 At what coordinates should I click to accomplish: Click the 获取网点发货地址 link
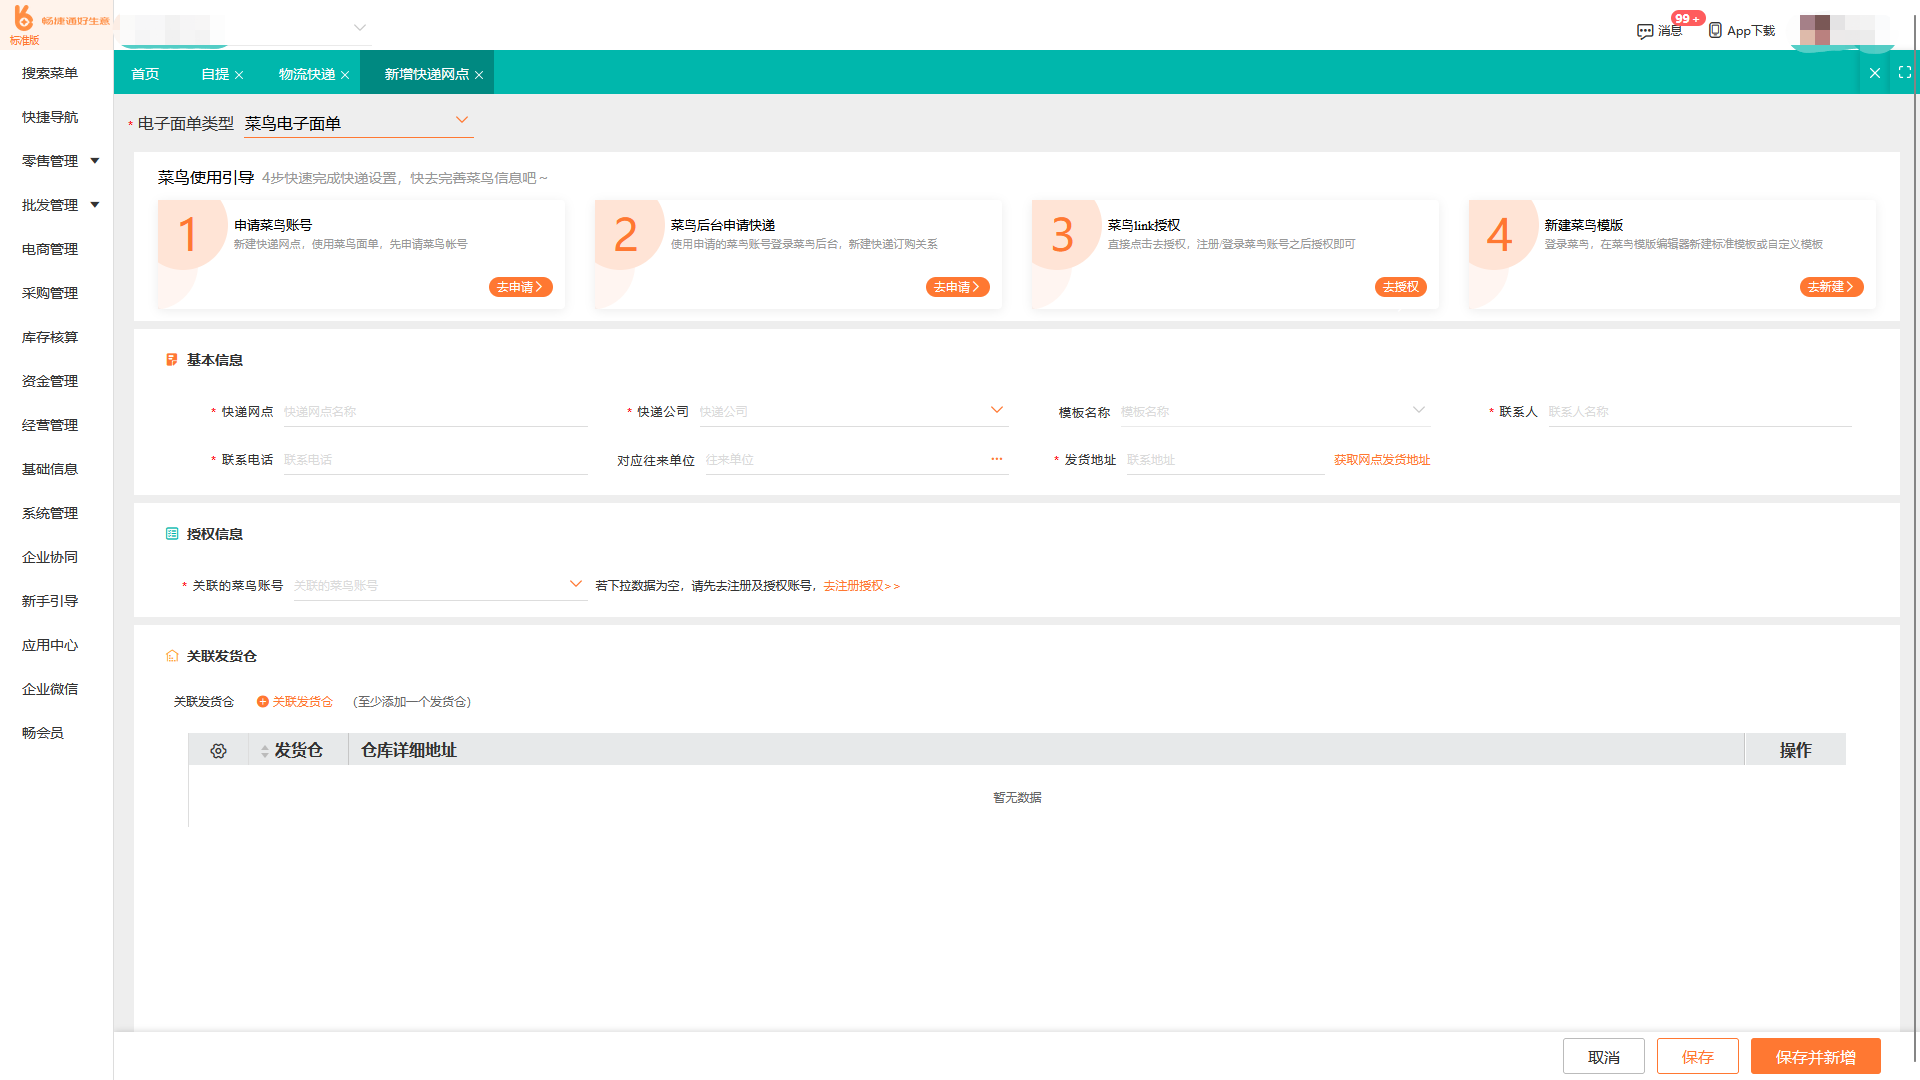coord(1383,459)
